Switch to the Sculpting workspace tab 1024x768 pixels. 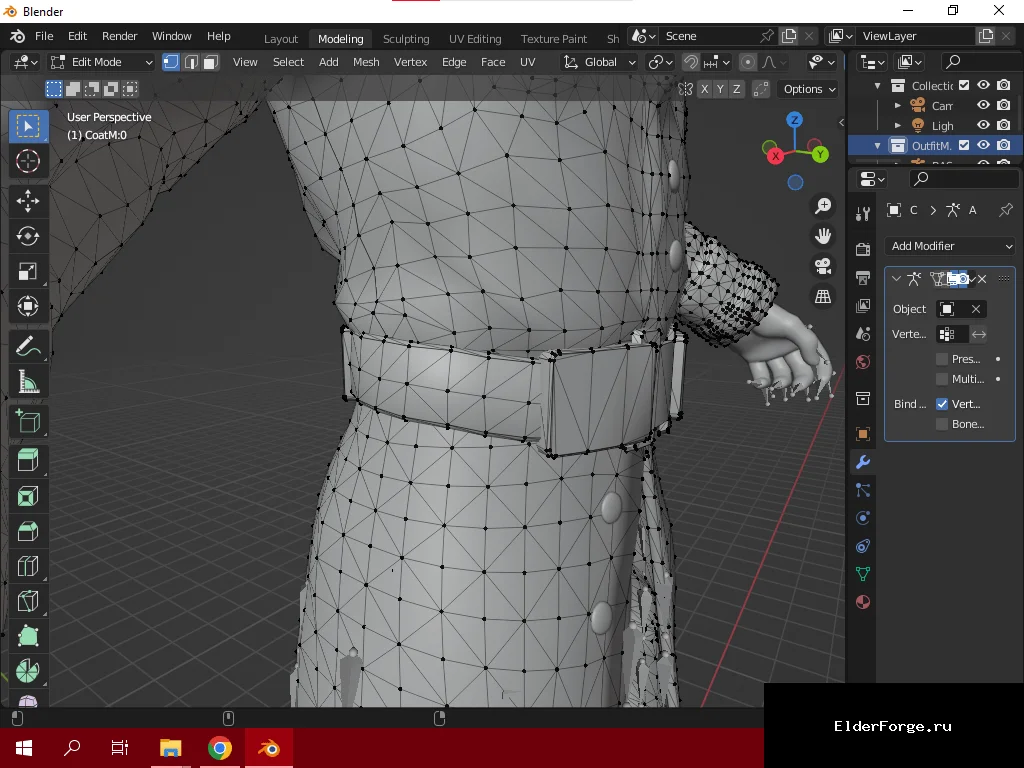(406, 39)
